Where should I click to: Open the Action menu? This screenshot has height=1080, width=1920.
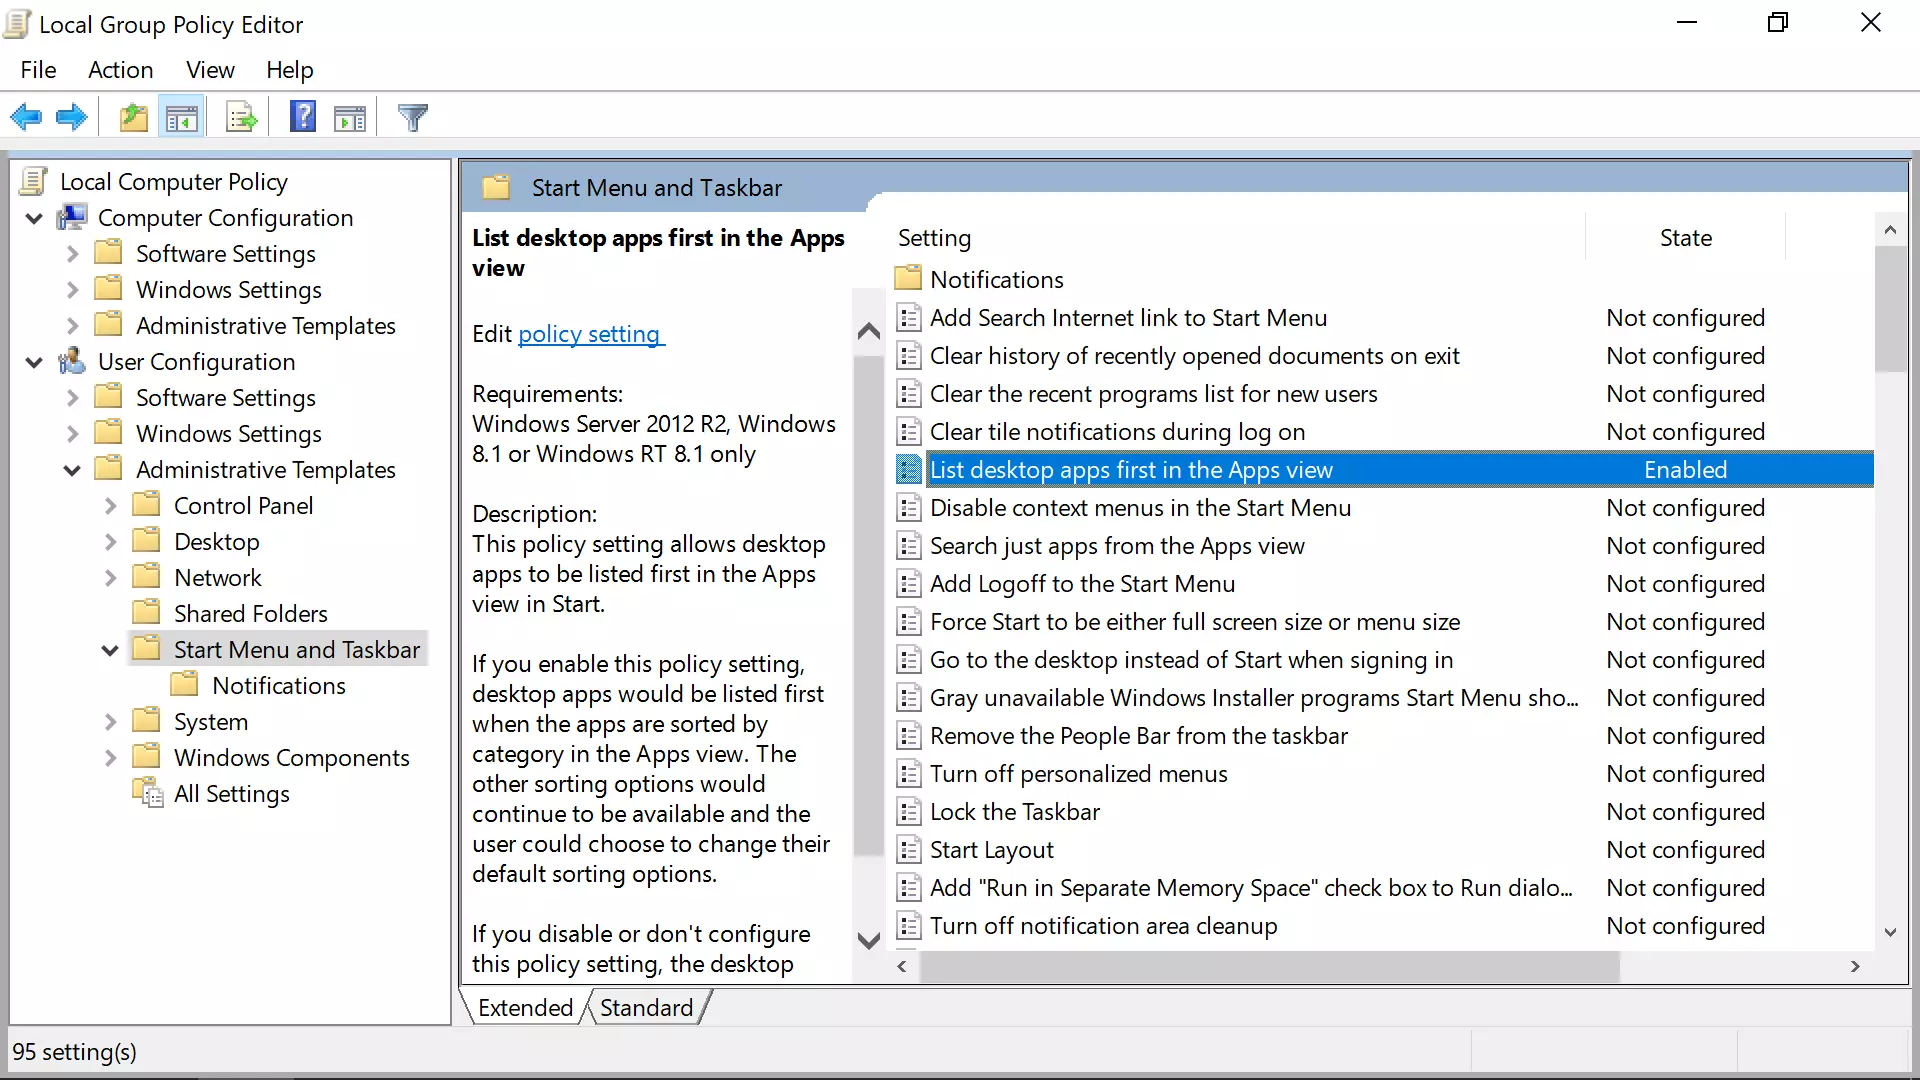pyautogui.click(x=120, y=69)
